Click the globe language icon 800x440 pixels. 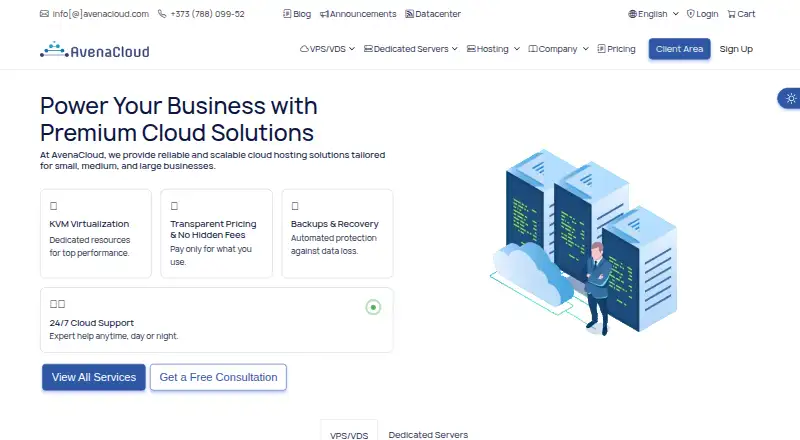click(x=632, y=14)
